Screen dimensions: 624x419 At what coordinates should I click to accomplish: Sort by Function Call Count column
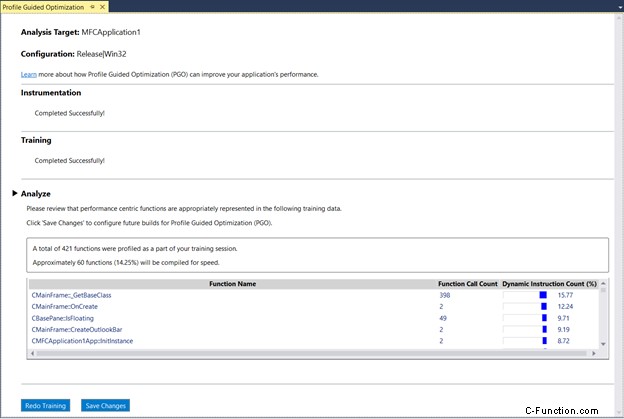tap(467, 284)
